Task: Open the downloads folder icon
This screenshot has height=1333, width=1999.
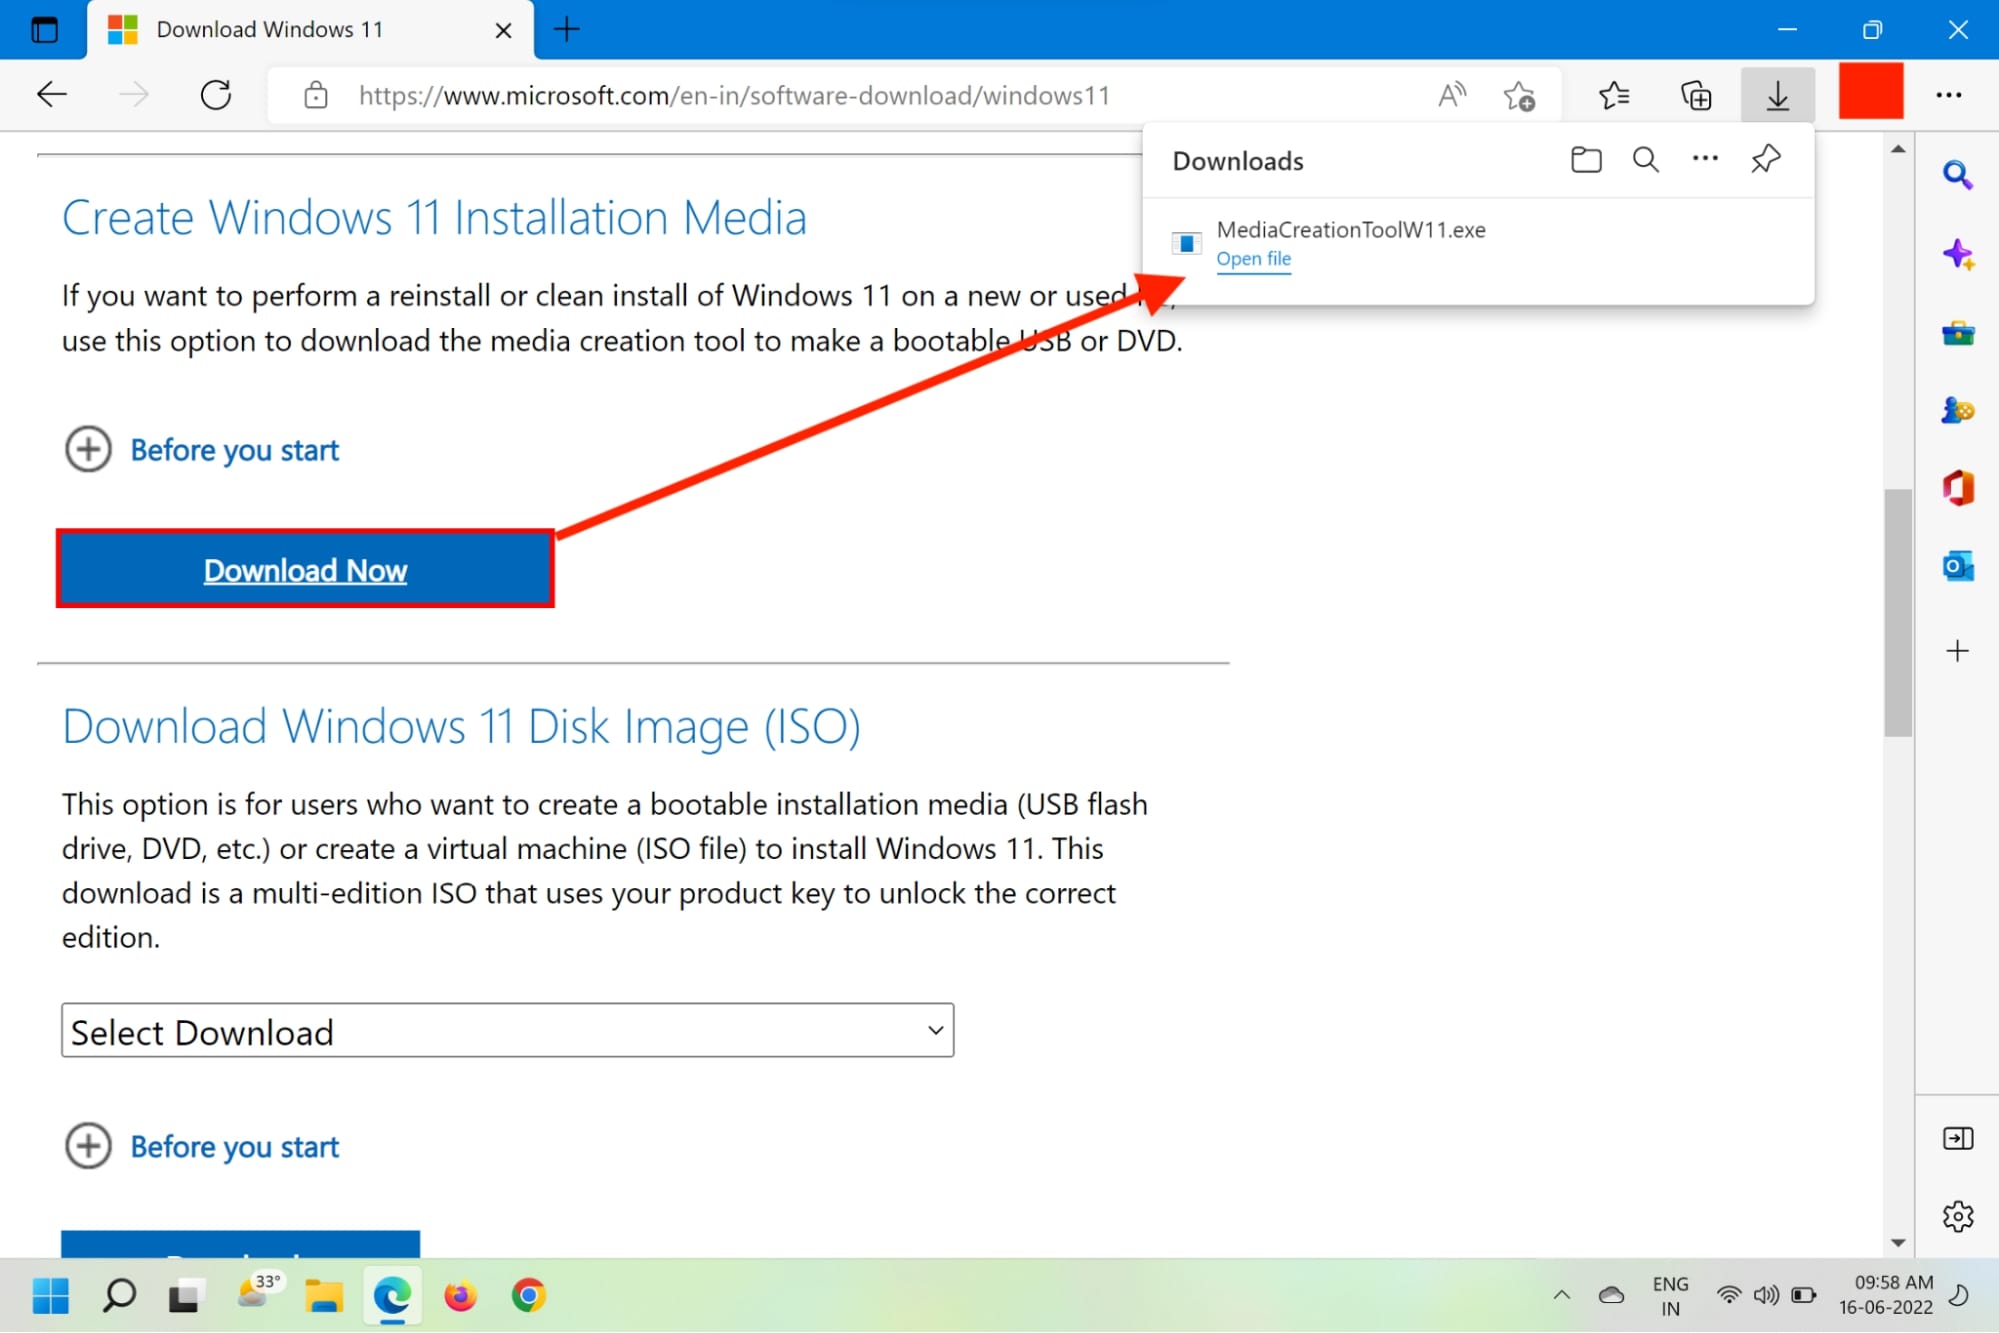Action: tap(1585, 159)
